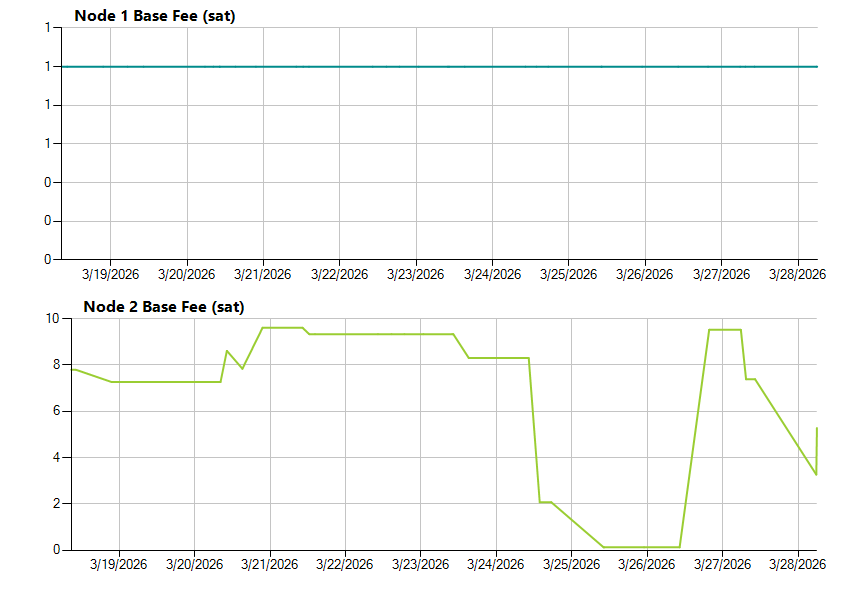Select 3/28/2026 label on Node 1 chart axis
860x600 pixels.
[797, 274]
